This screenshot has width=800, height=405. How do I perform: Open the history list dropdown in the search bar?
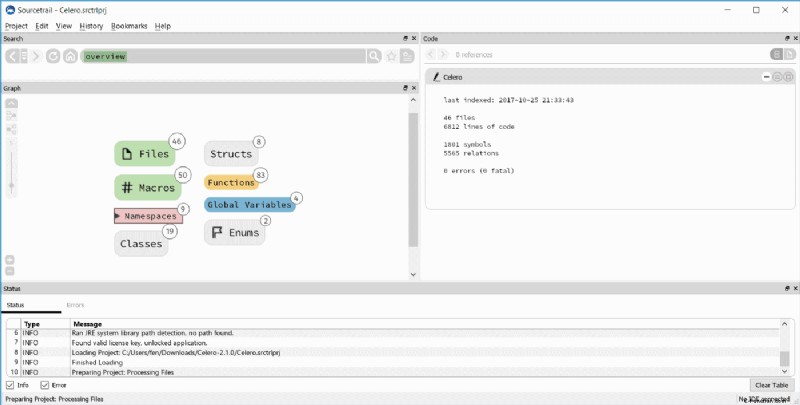[24, 56]
